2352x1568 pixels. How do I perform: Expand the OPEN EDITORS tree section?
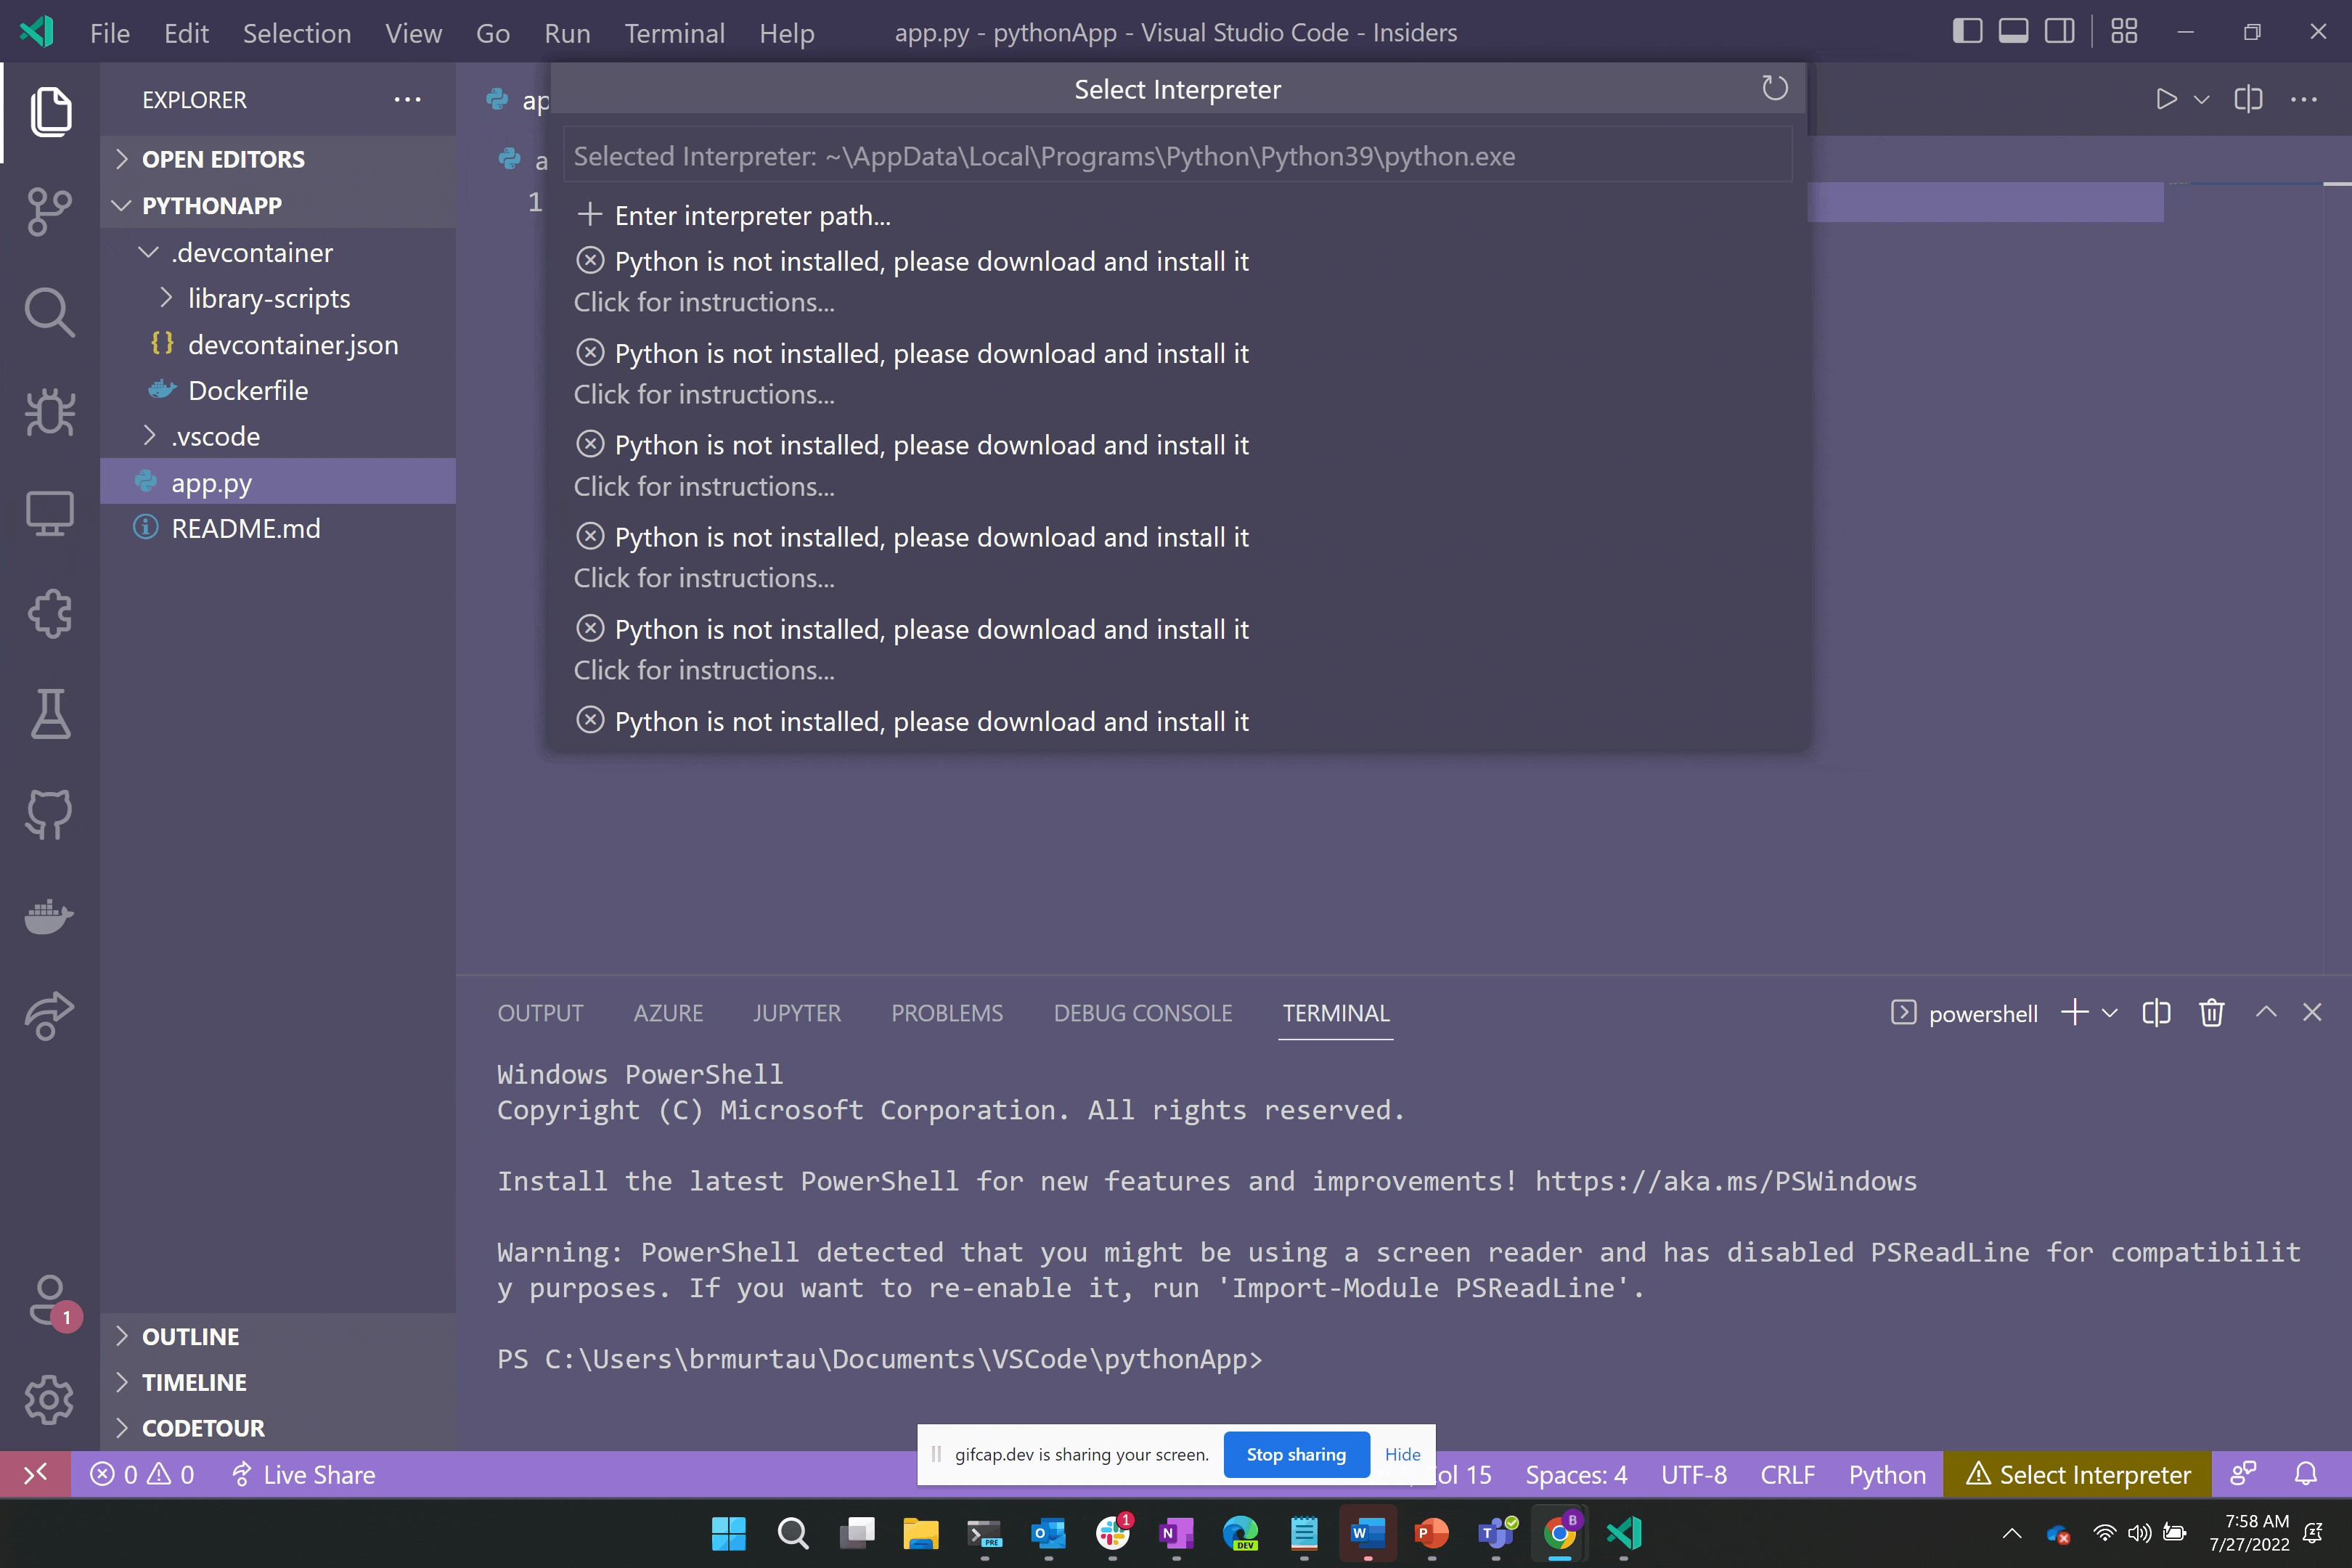click(123, 158)
